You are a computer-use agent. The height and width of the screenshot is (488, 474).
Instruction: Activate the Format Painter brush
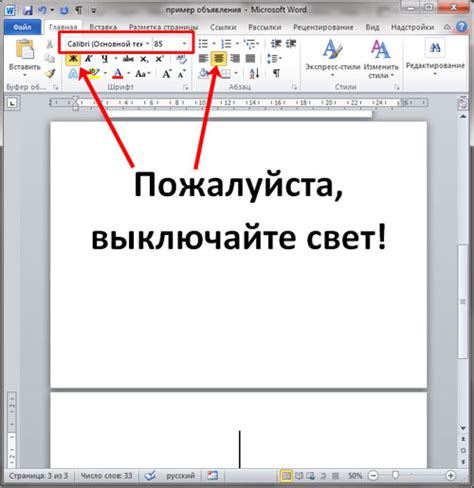point(50,73)
